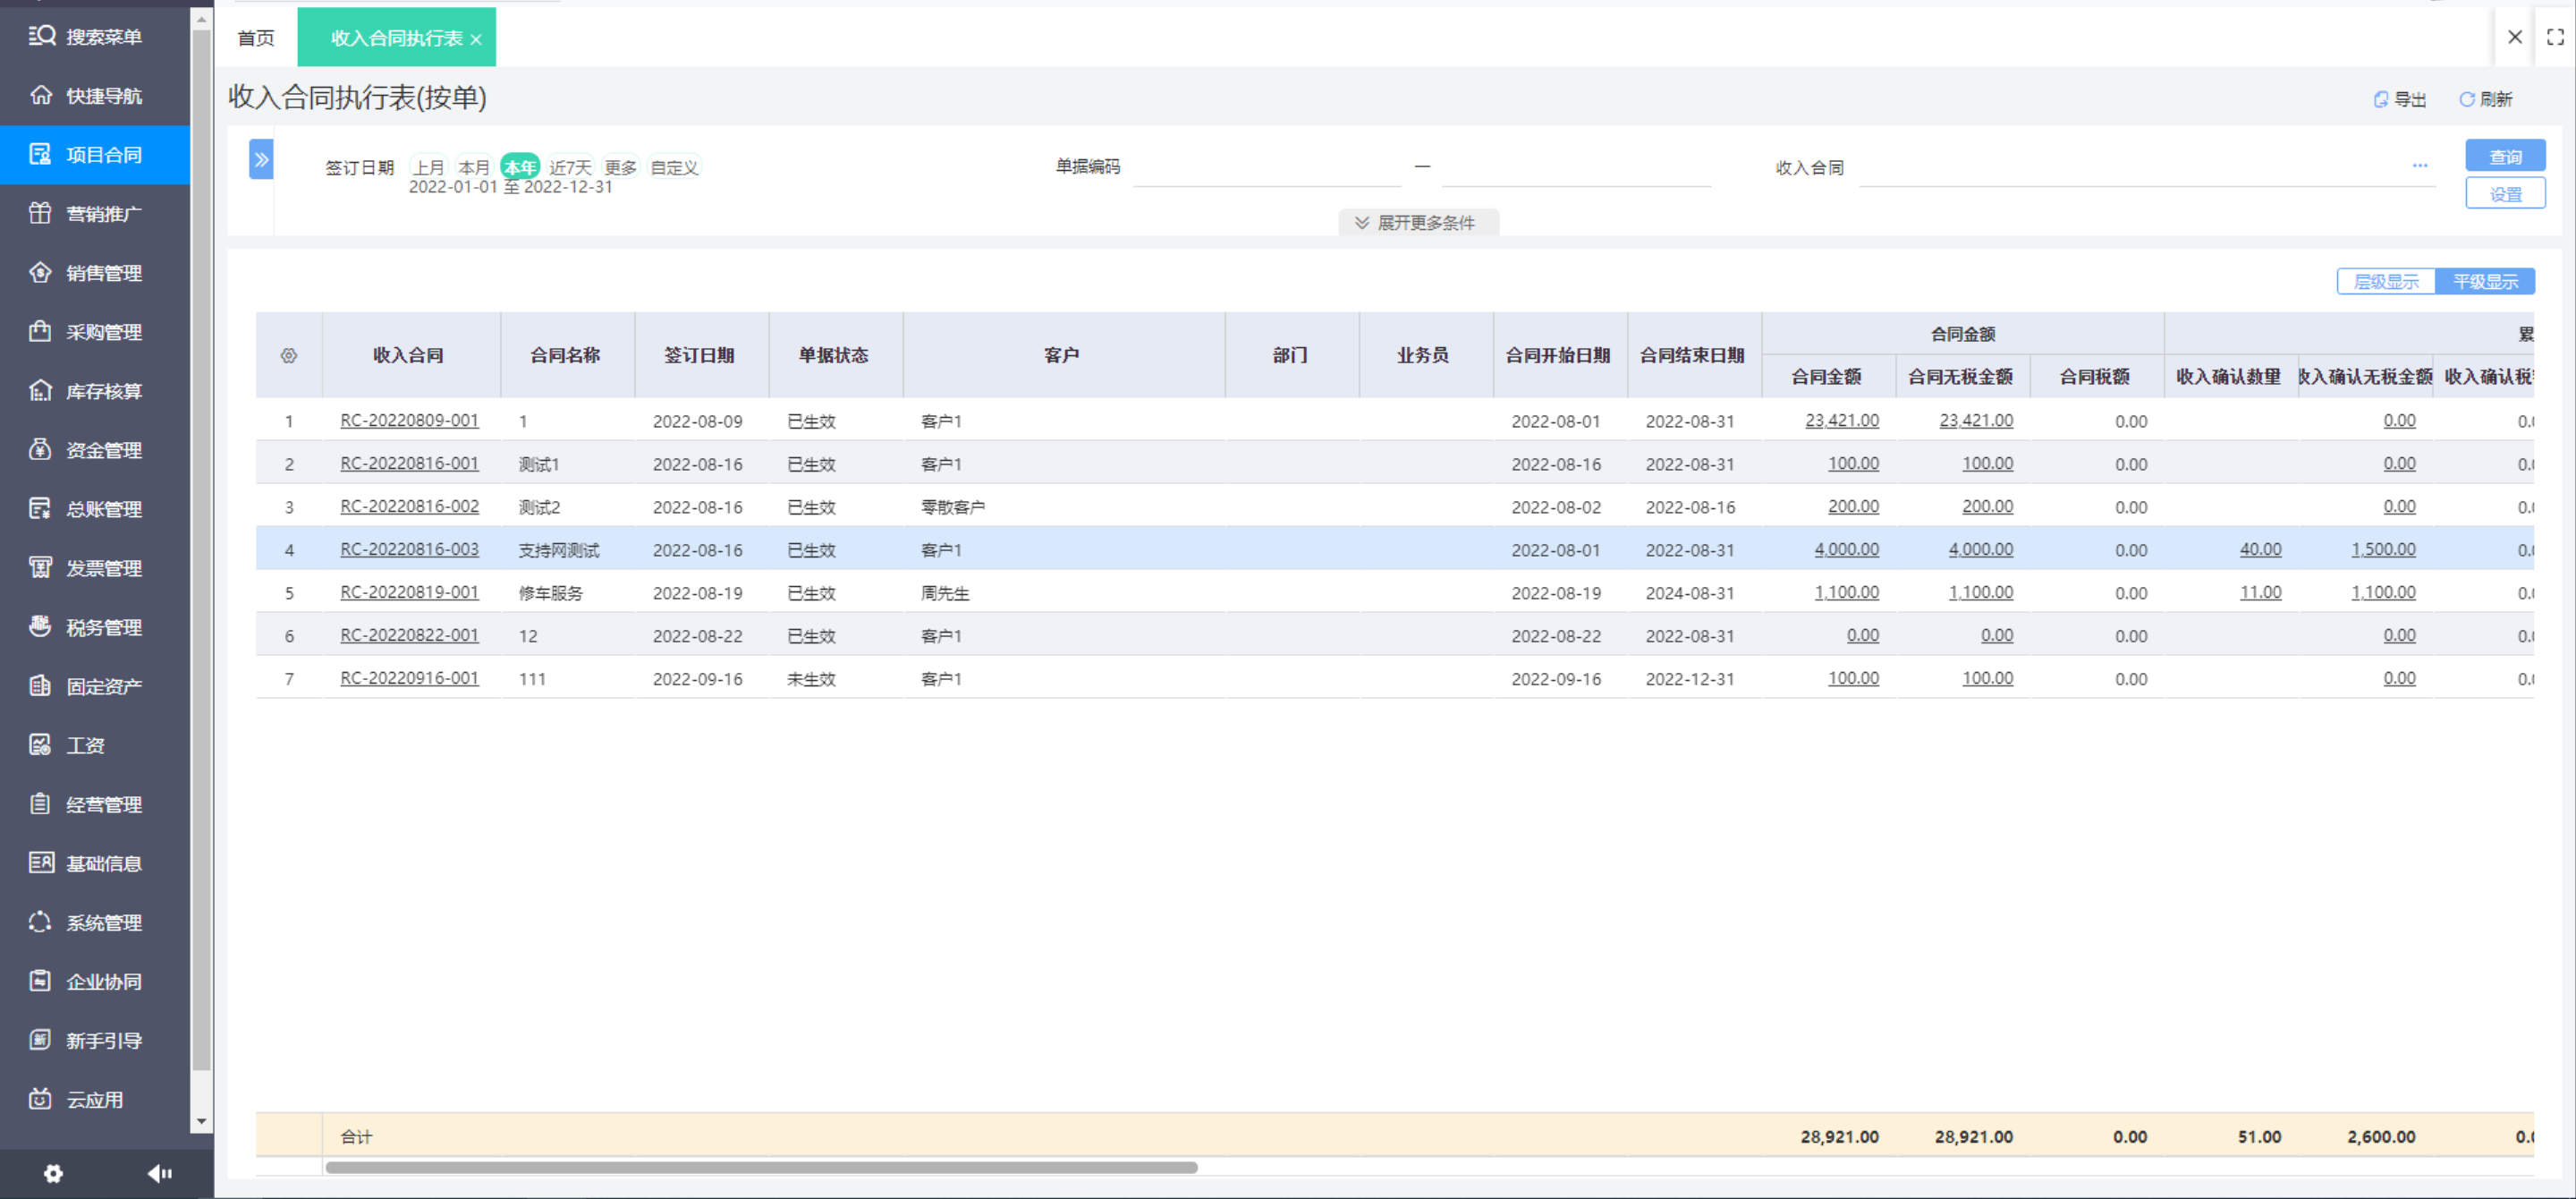Open contract RC-20220816-003 link
The image size is (2576, 1199).
pyautogui.click(x=408, y=548)
